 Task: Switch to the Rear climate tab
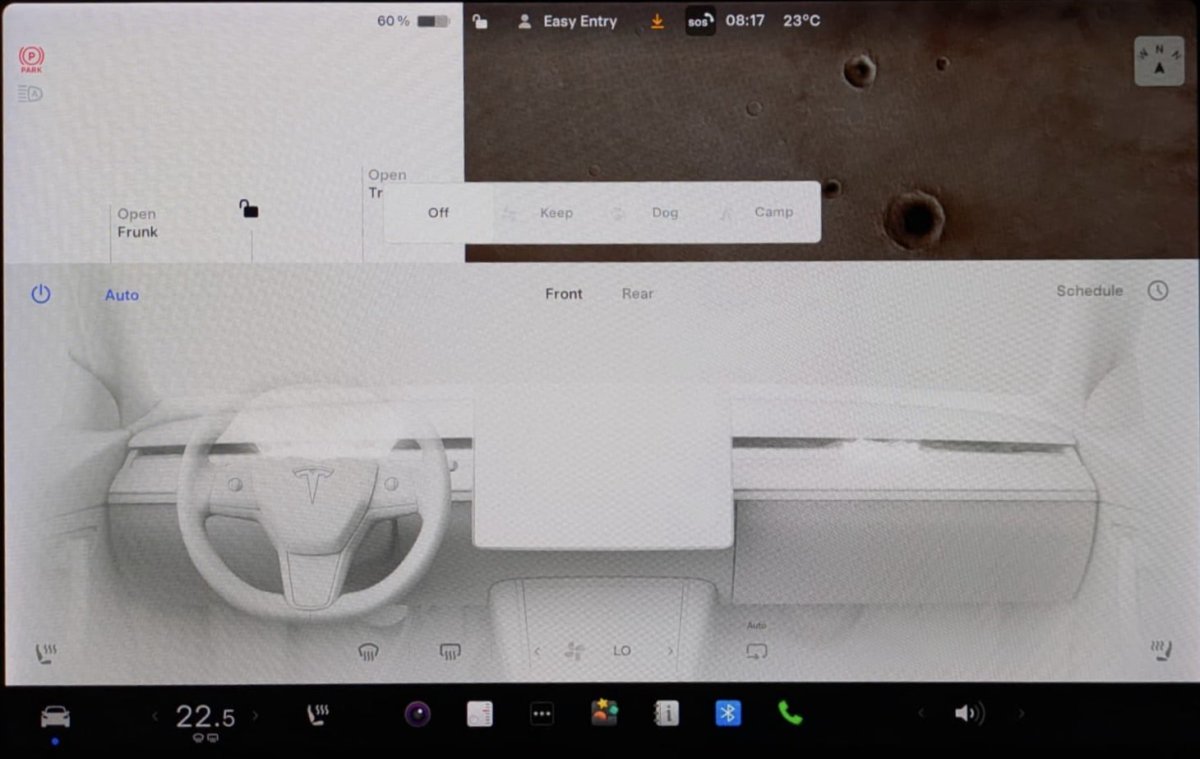pyautogui.click(x=637, y=293)
